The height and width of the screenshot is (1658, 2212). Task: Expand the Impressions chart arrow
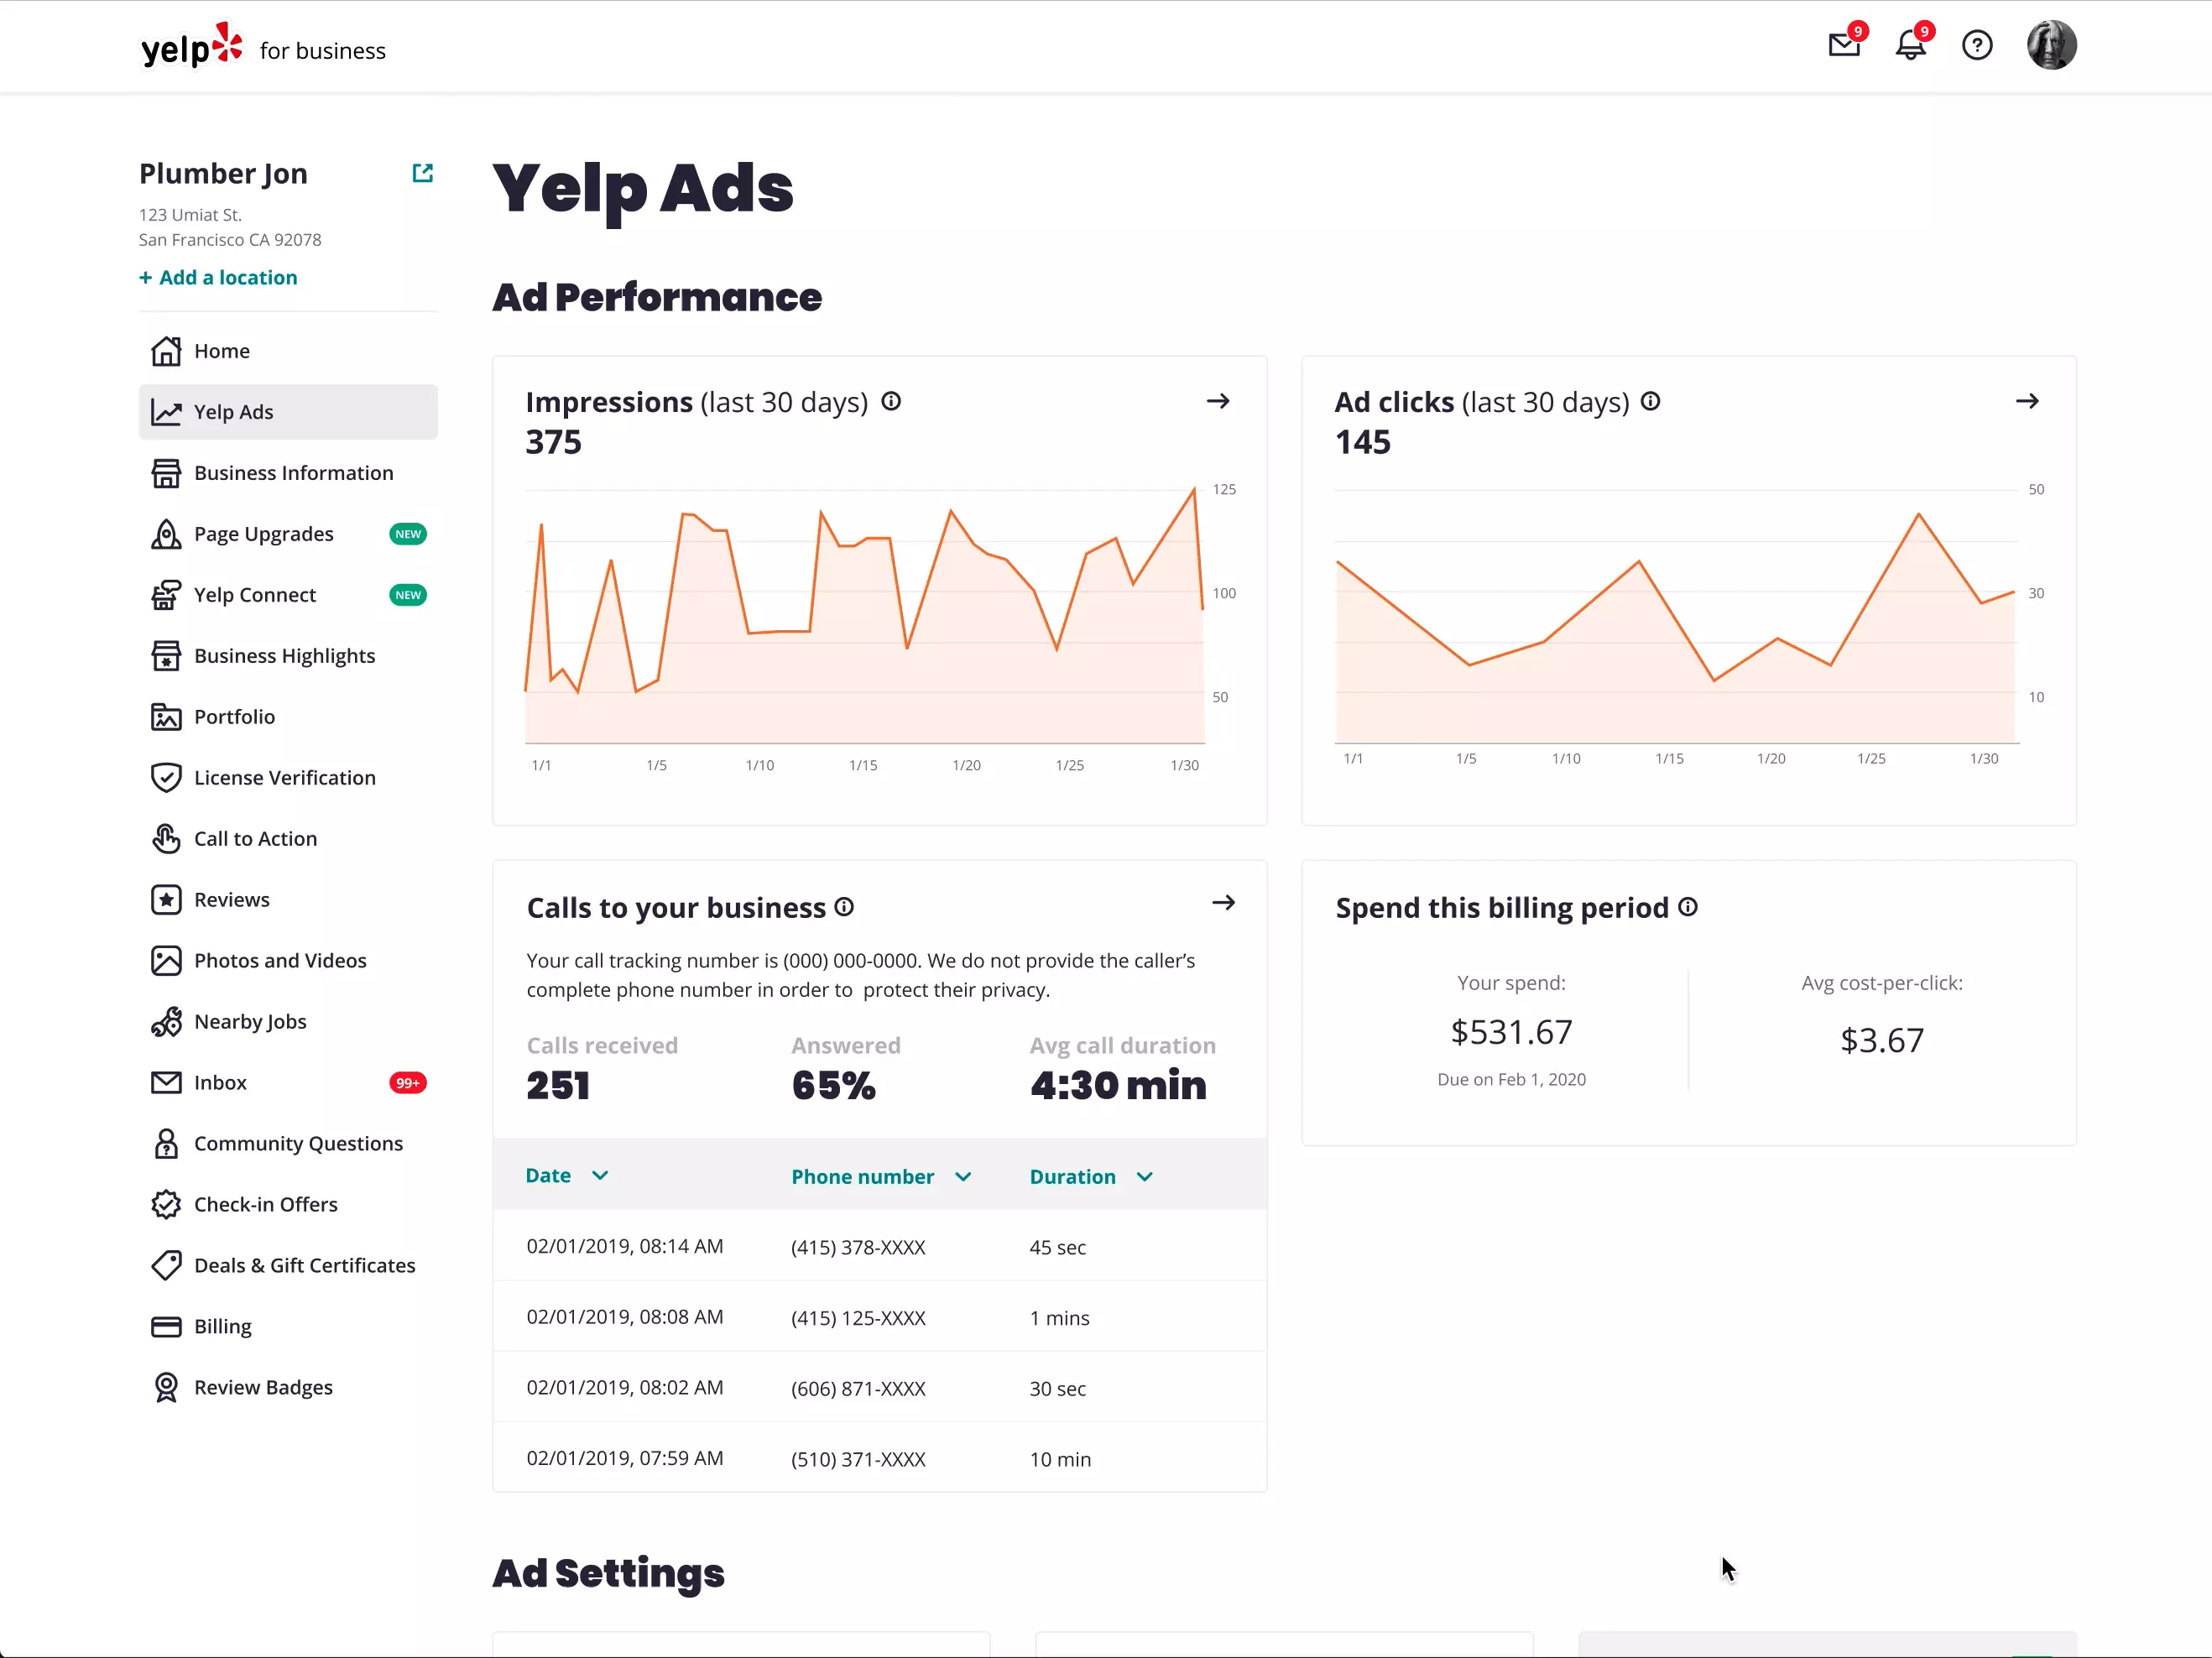pos(1218,400)
